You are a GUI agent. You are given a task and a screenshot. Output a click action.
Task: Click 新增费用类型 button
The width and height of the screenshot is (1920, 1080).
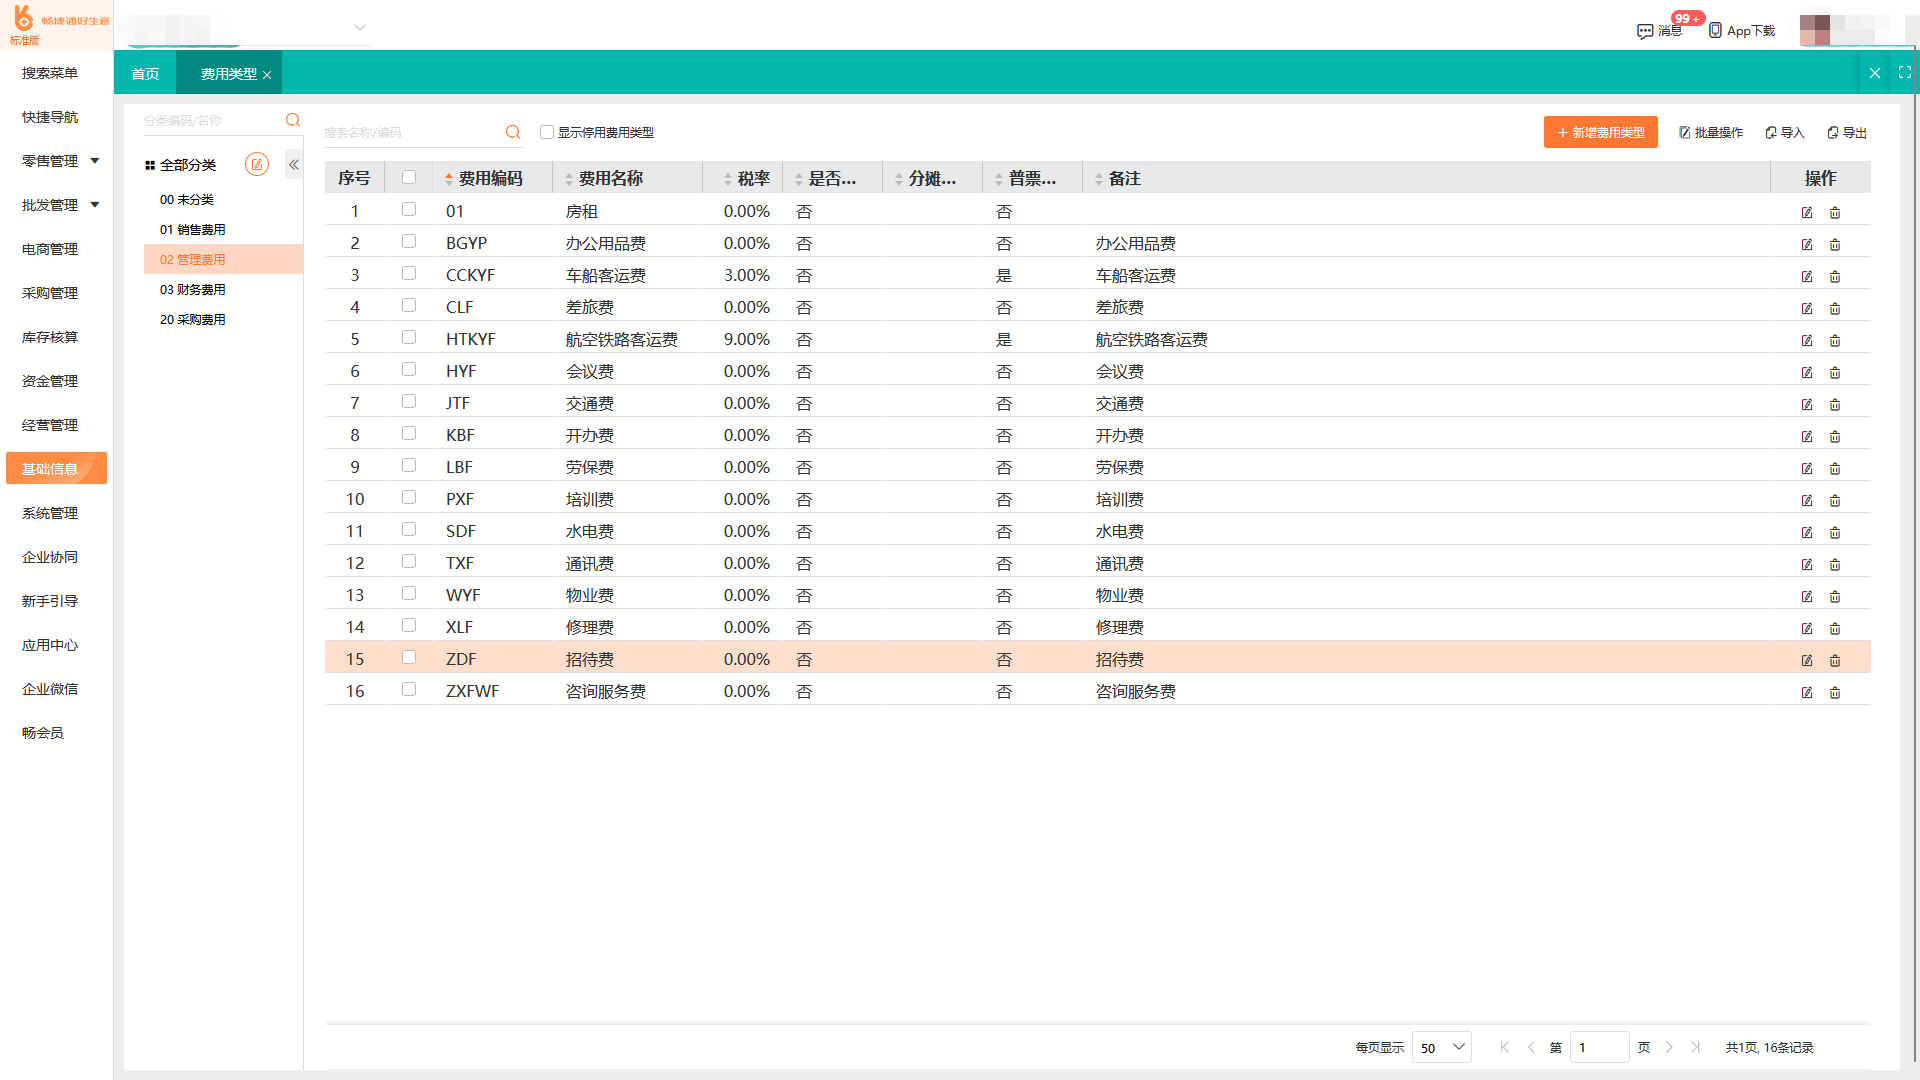pyautogui.click(x=1600, y=131)
